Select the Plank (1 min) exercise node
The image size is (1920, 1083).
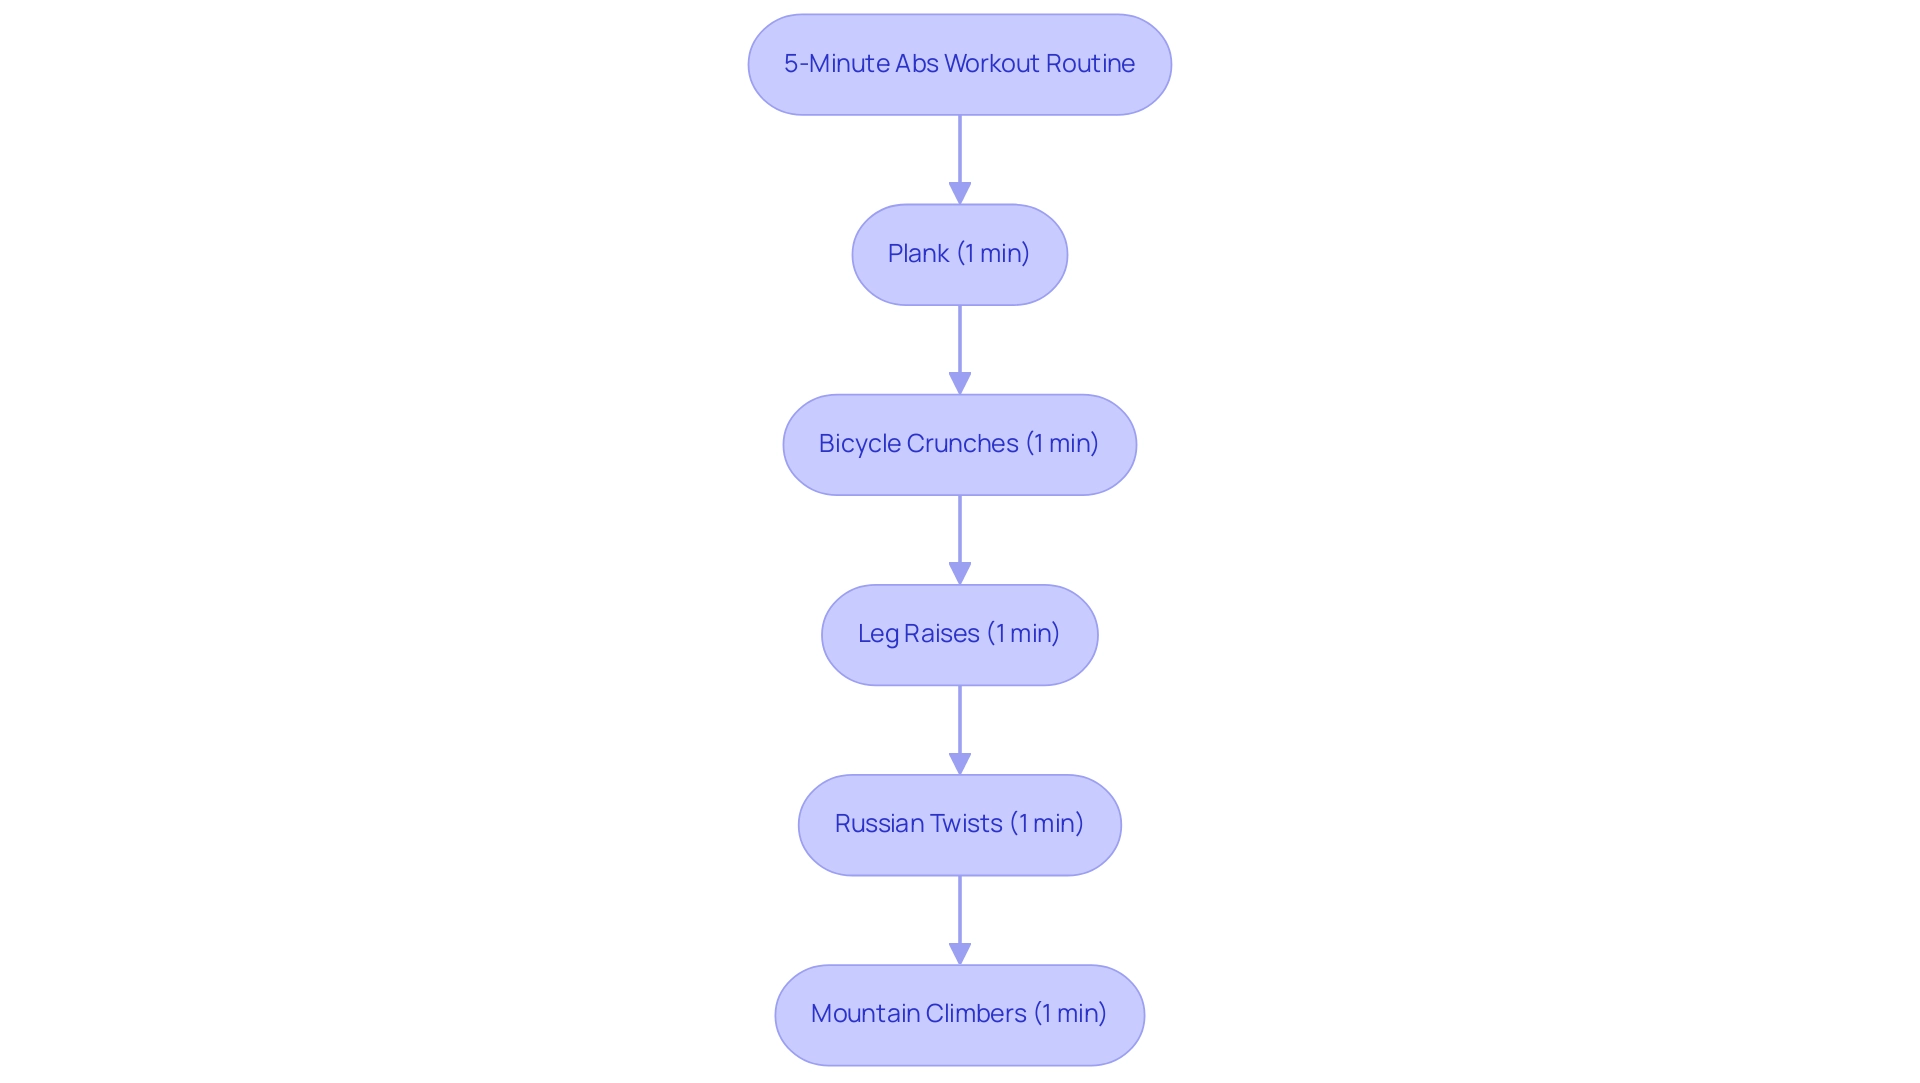959,252
